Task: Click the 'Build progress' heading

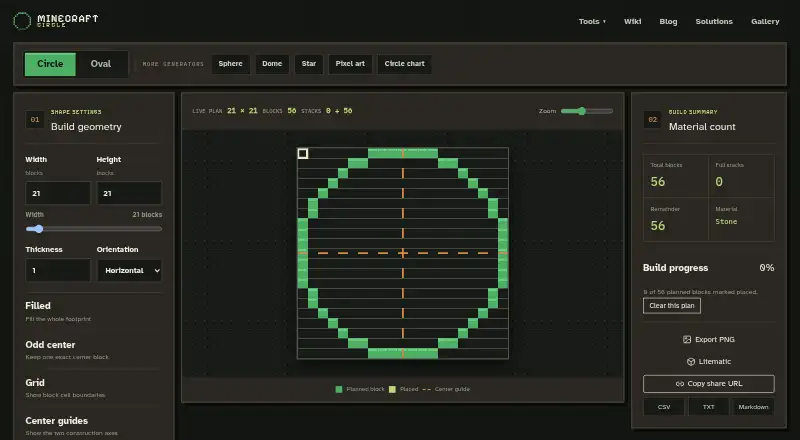Action: click(676, 268)
